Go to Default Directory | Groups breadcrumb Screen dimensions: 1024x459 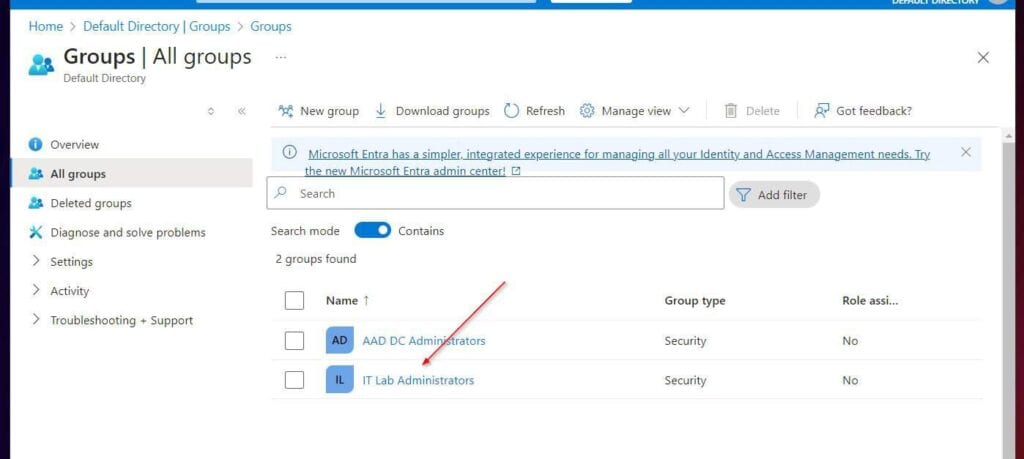(157, 26)
